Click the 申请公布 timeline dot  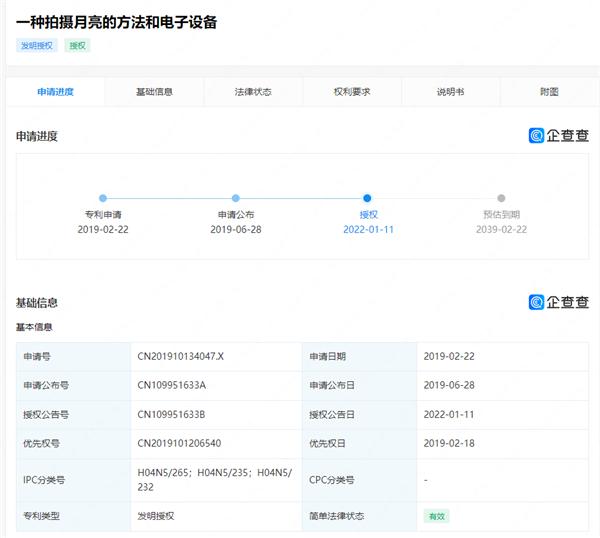236,198
